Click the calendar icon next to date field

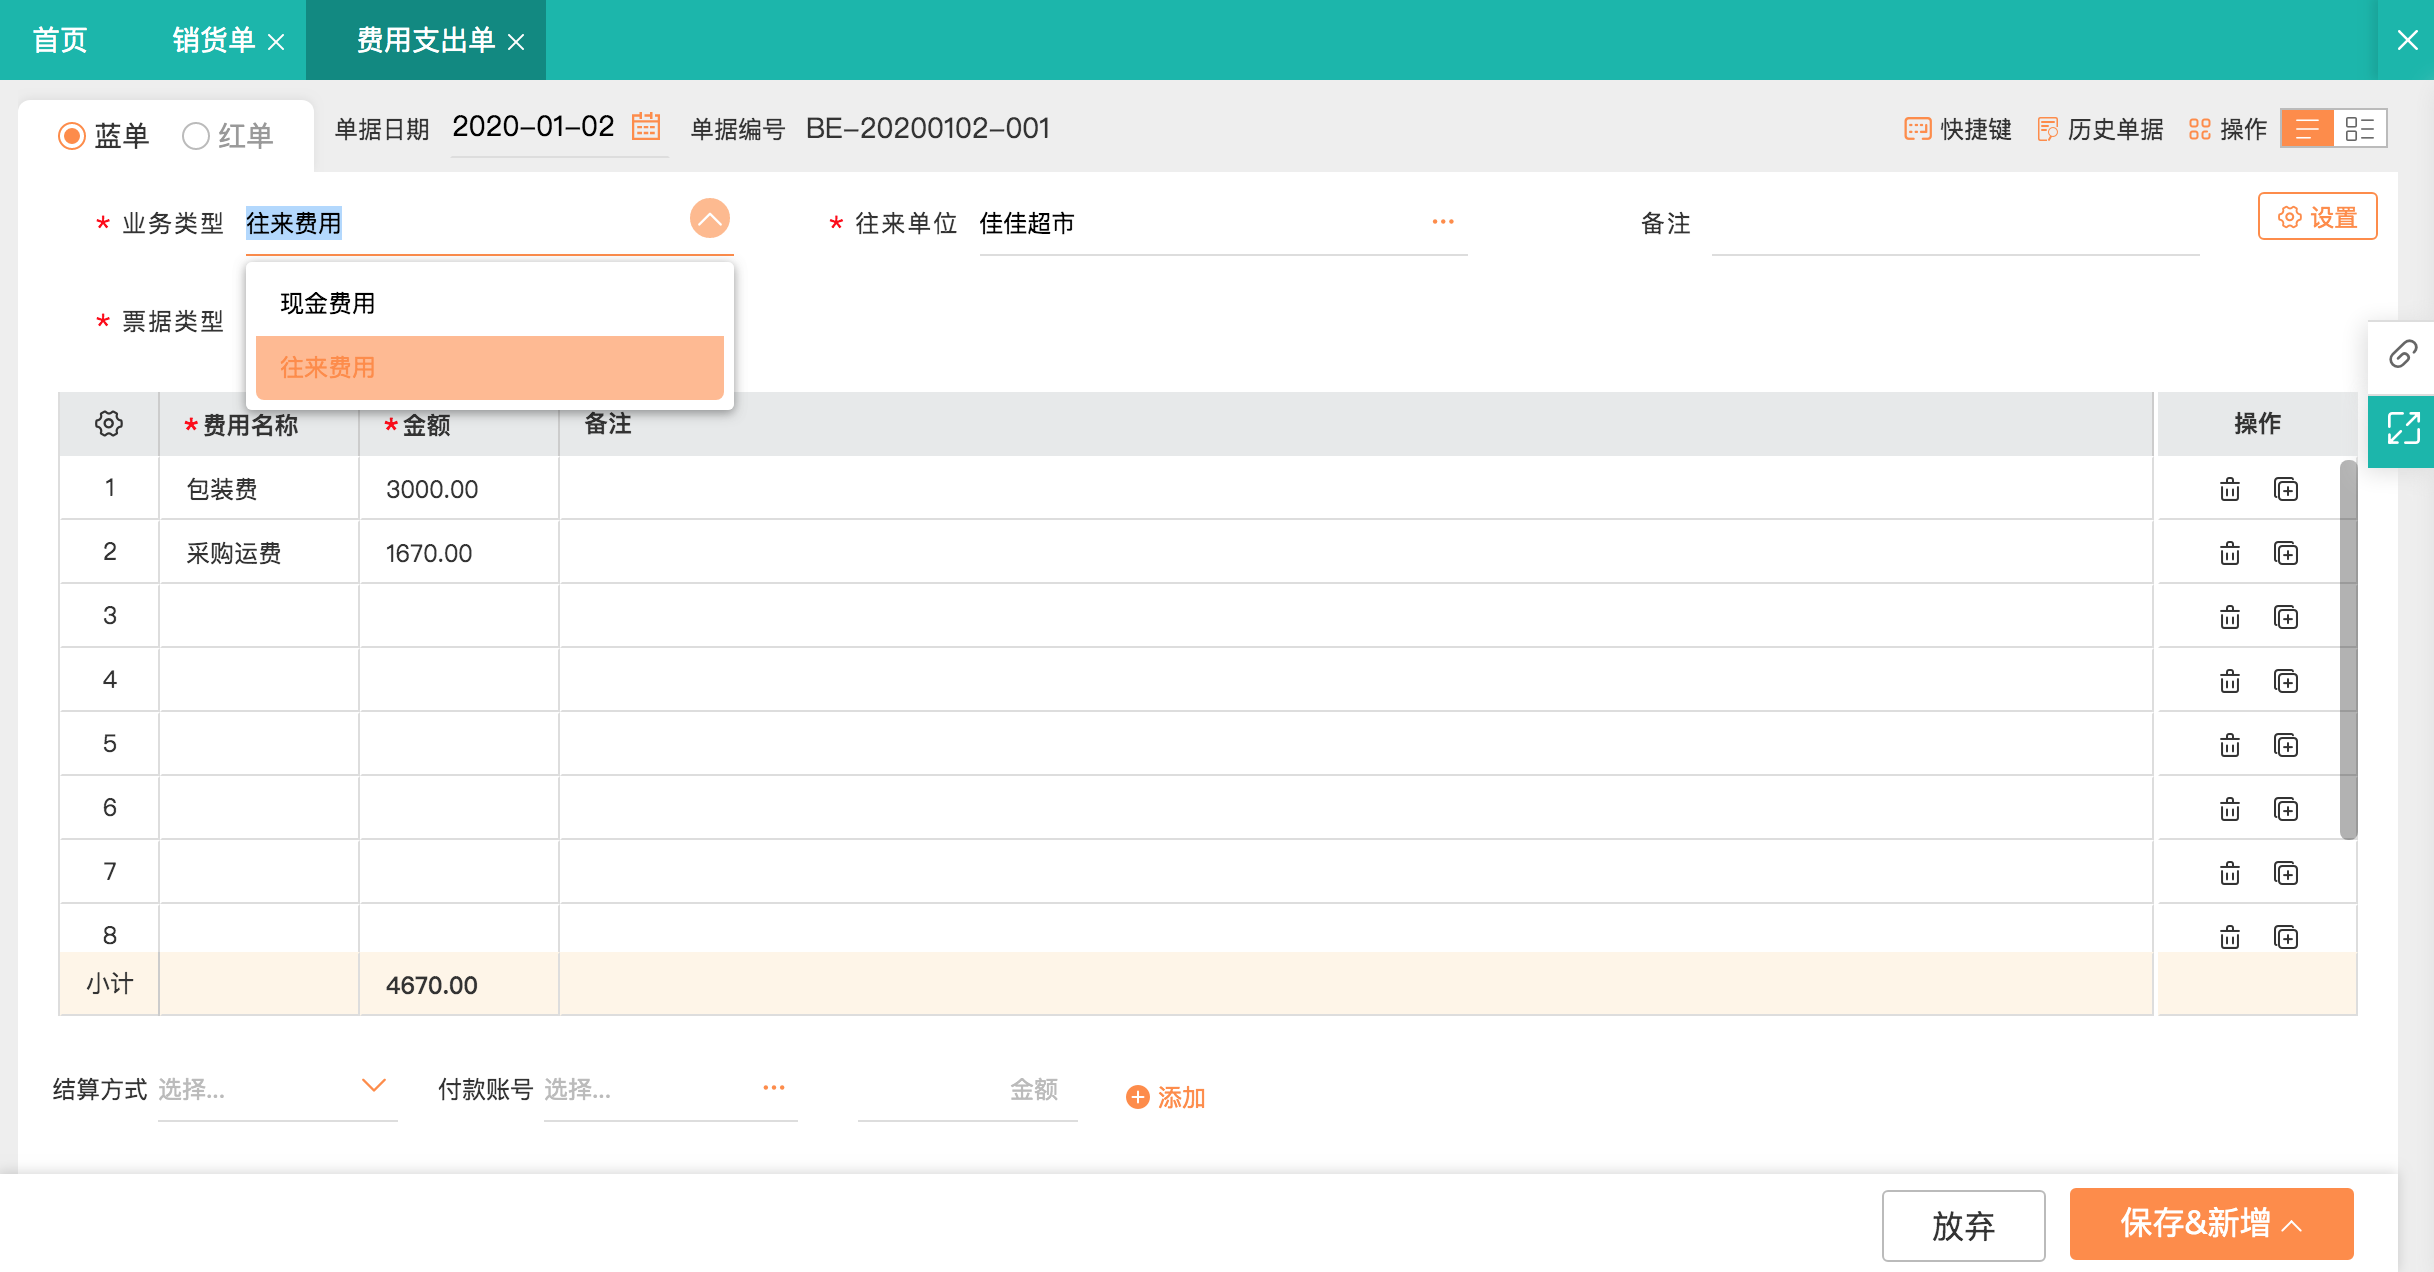point(646,130)
